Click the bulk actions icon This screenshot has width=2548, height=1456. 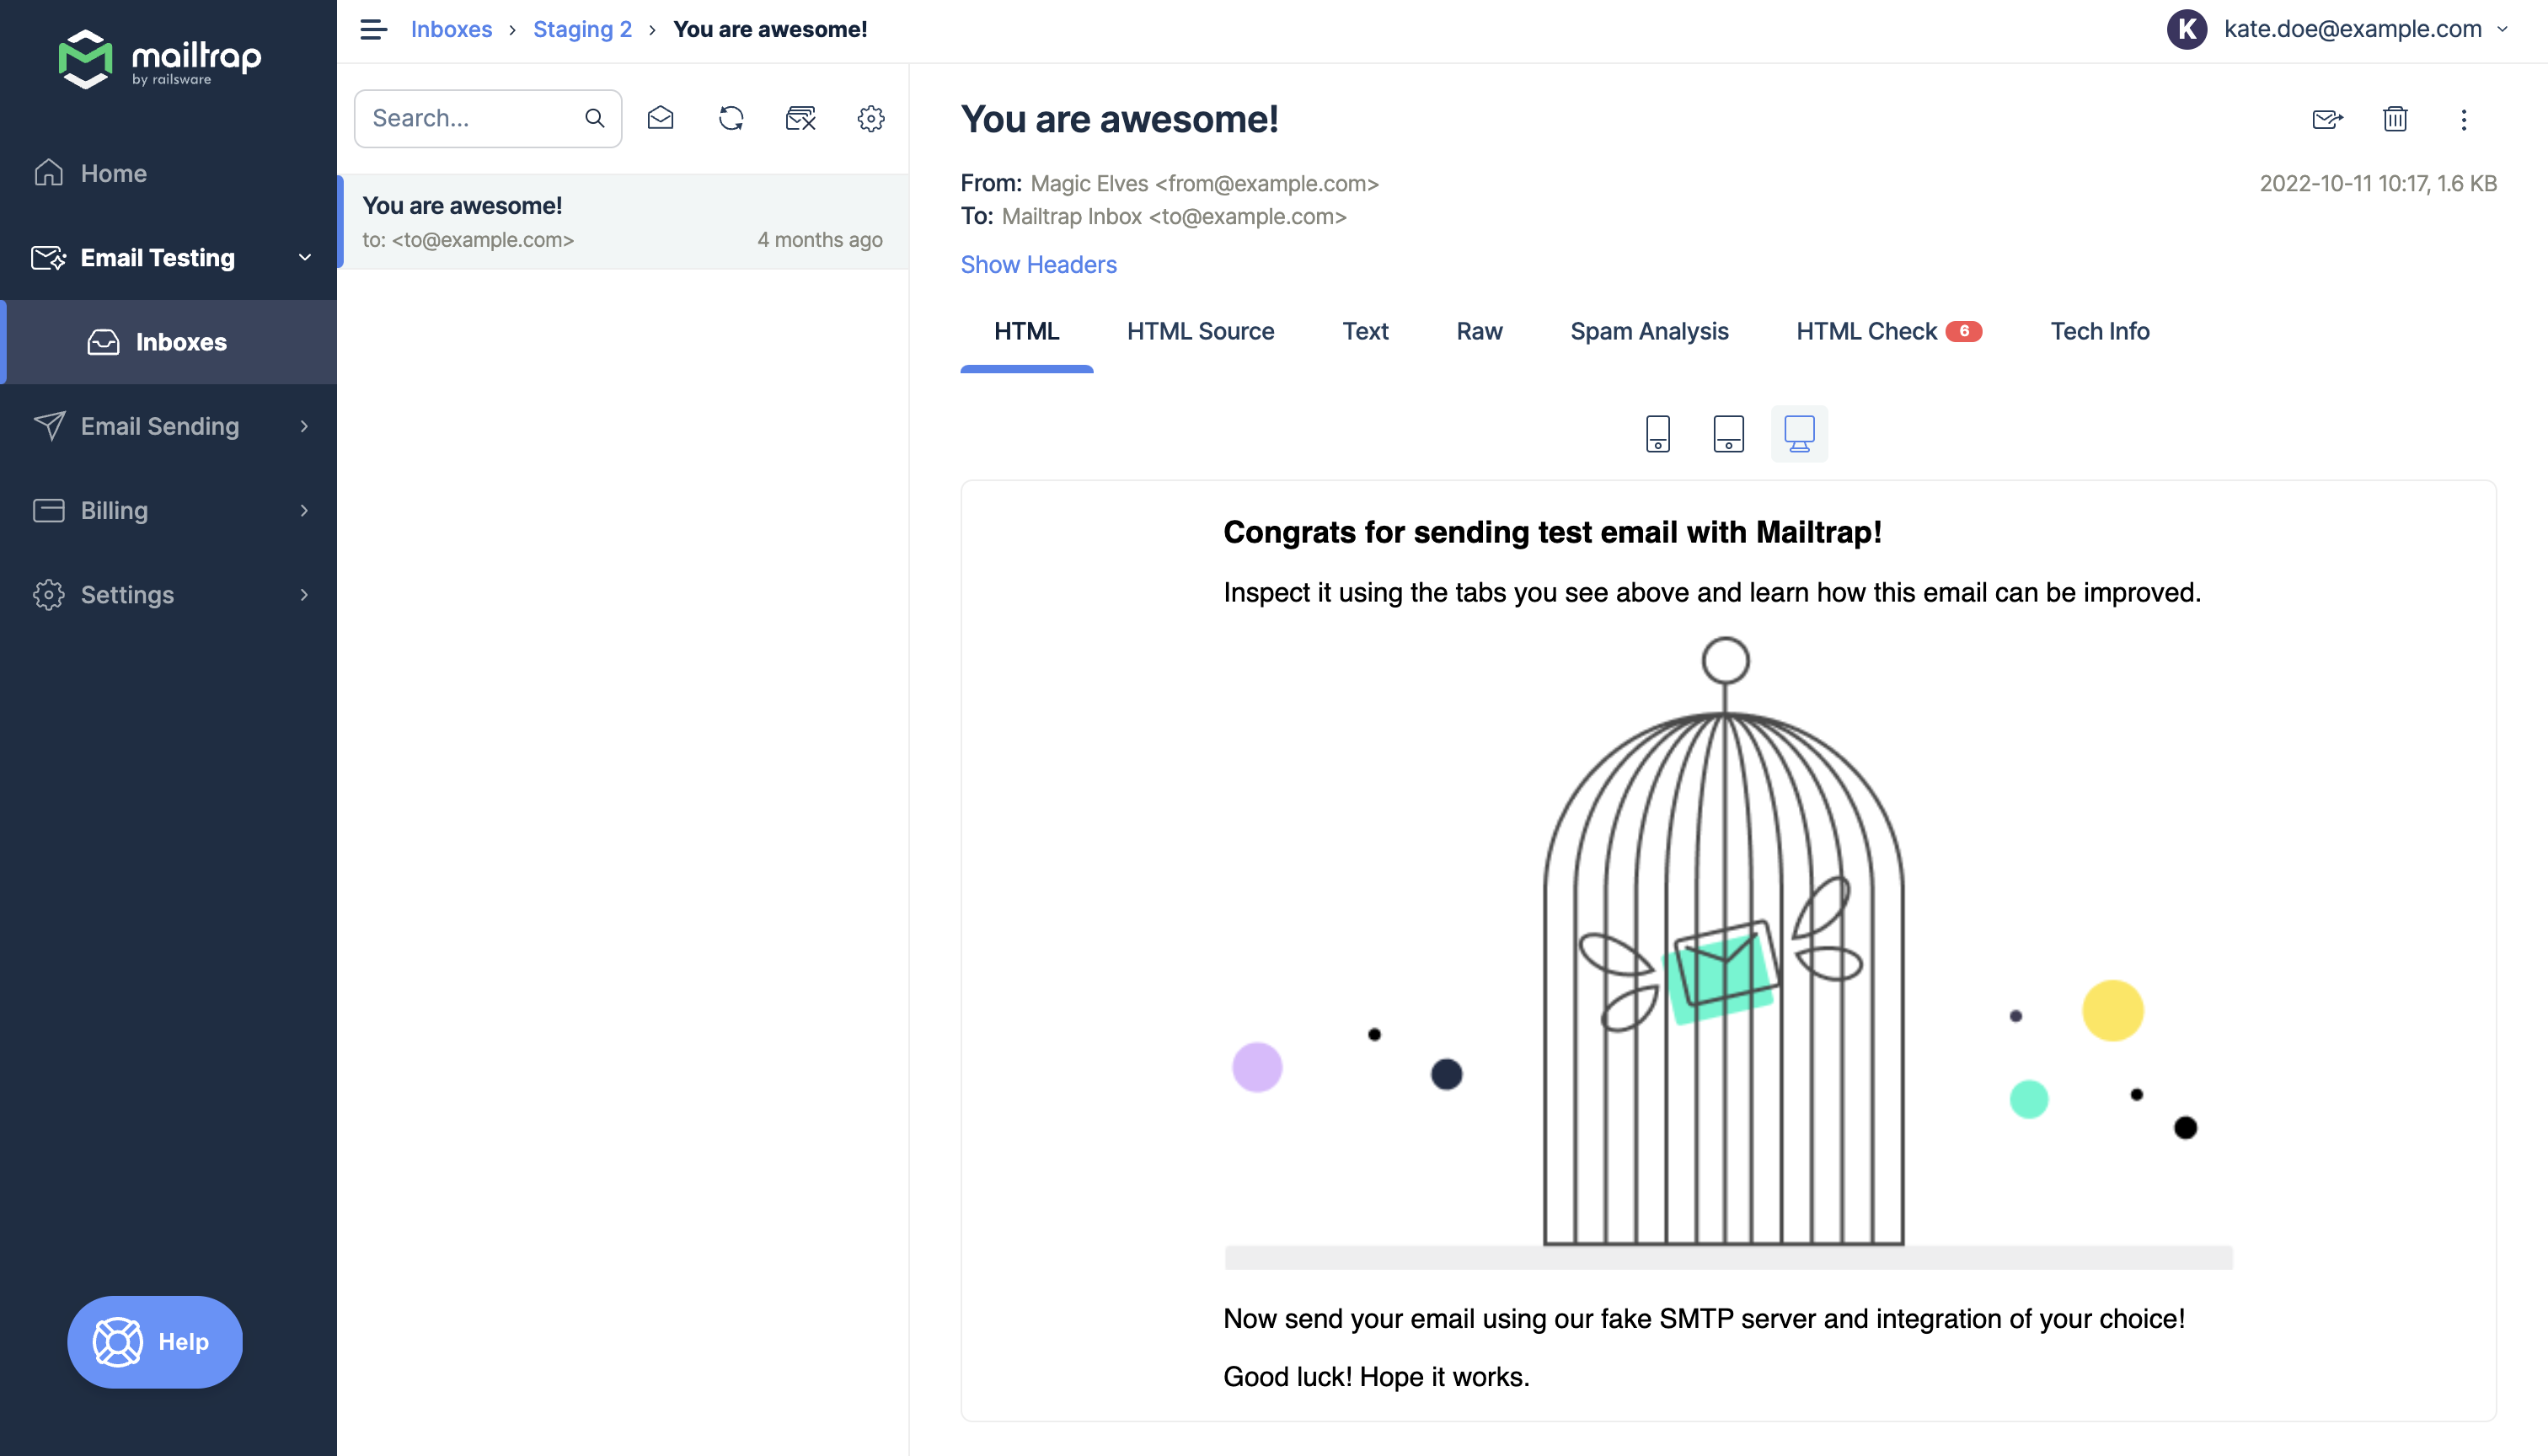800,117
